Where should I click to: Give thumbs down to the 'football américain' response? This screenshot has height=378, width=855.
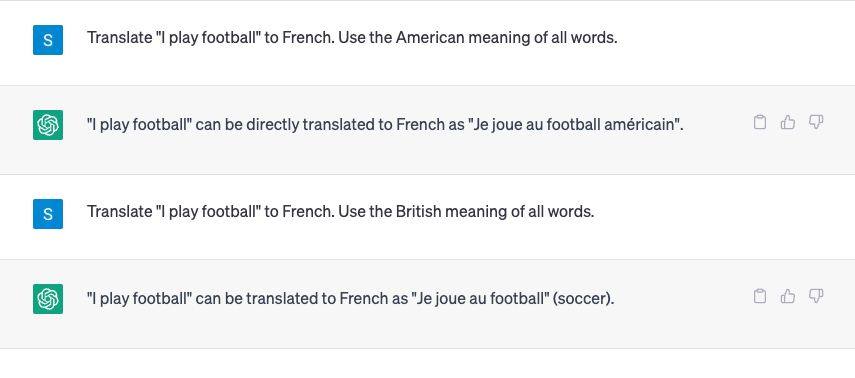pos(816,122)
